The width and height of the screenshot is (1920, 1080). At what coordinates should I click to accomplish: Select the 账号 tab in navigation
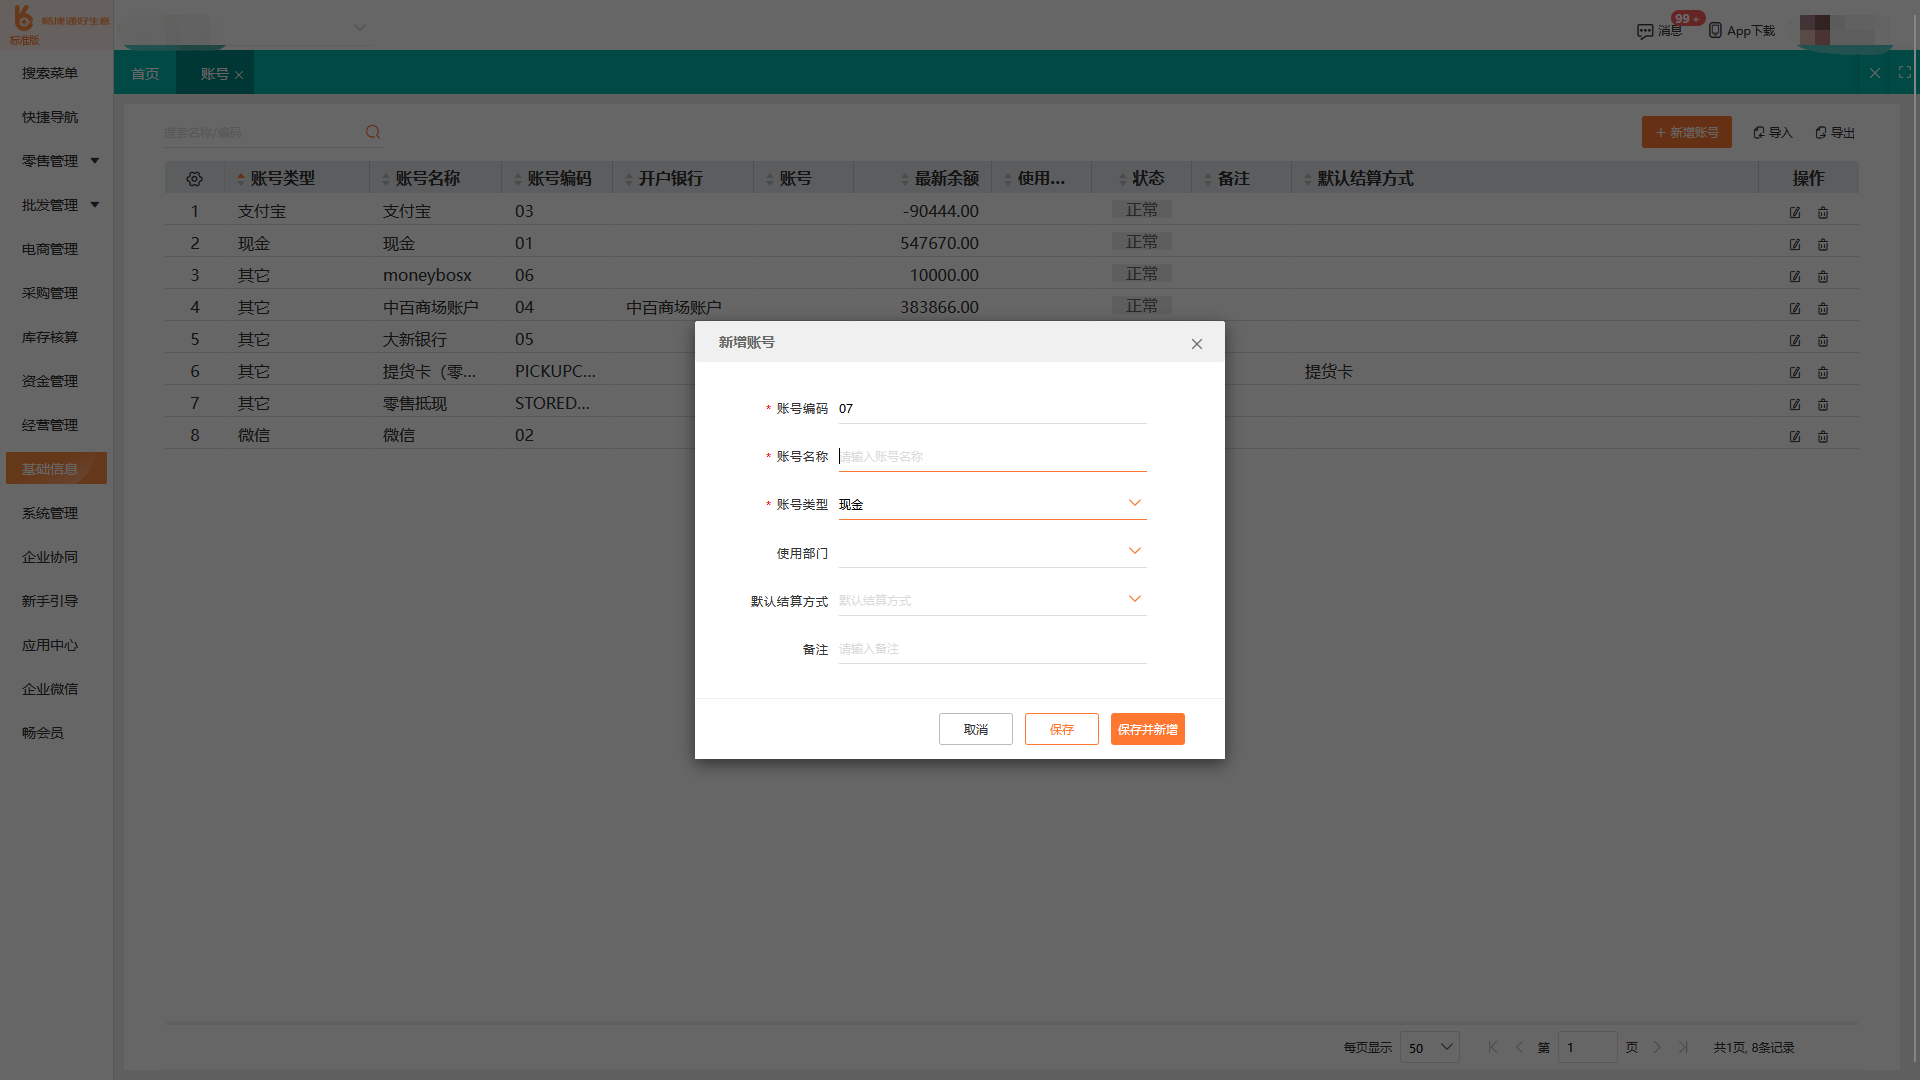pos(214,73)
